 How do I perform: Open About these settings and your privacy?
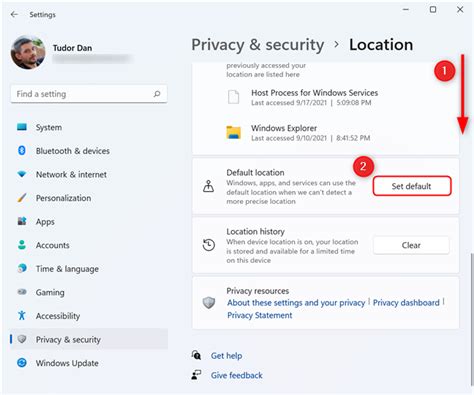pyautogui.click(x=296, y=303)
